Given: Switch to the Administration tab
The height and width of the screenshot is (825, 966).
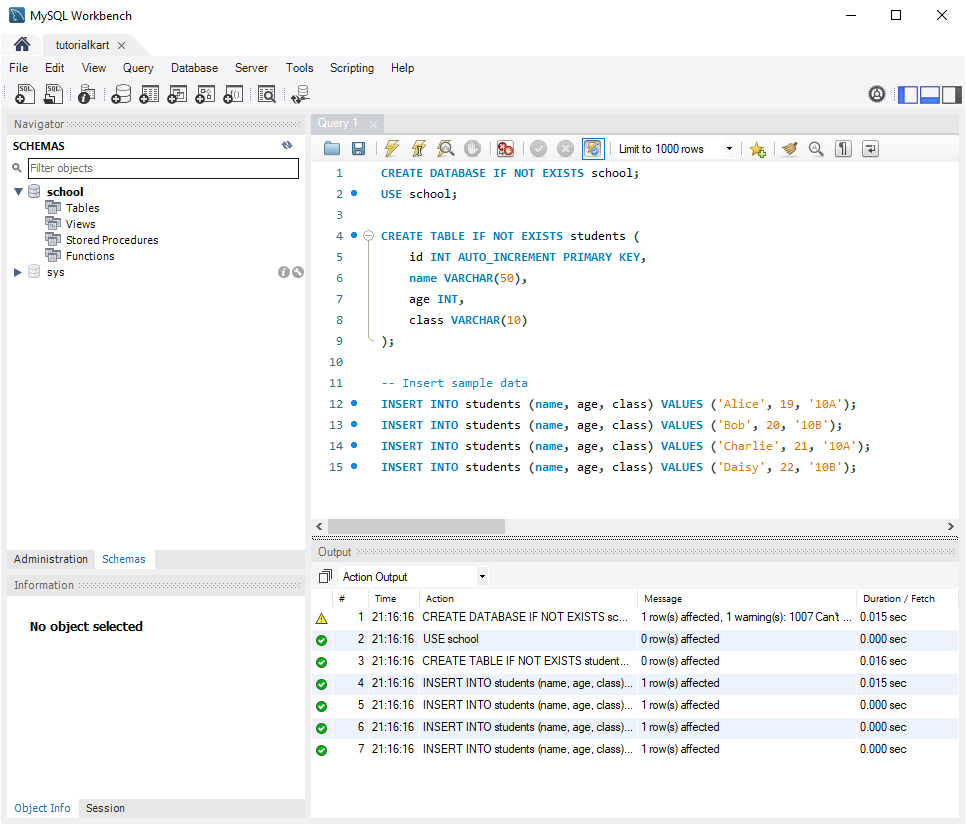Looking at the screenshot, I should (51, 559).
